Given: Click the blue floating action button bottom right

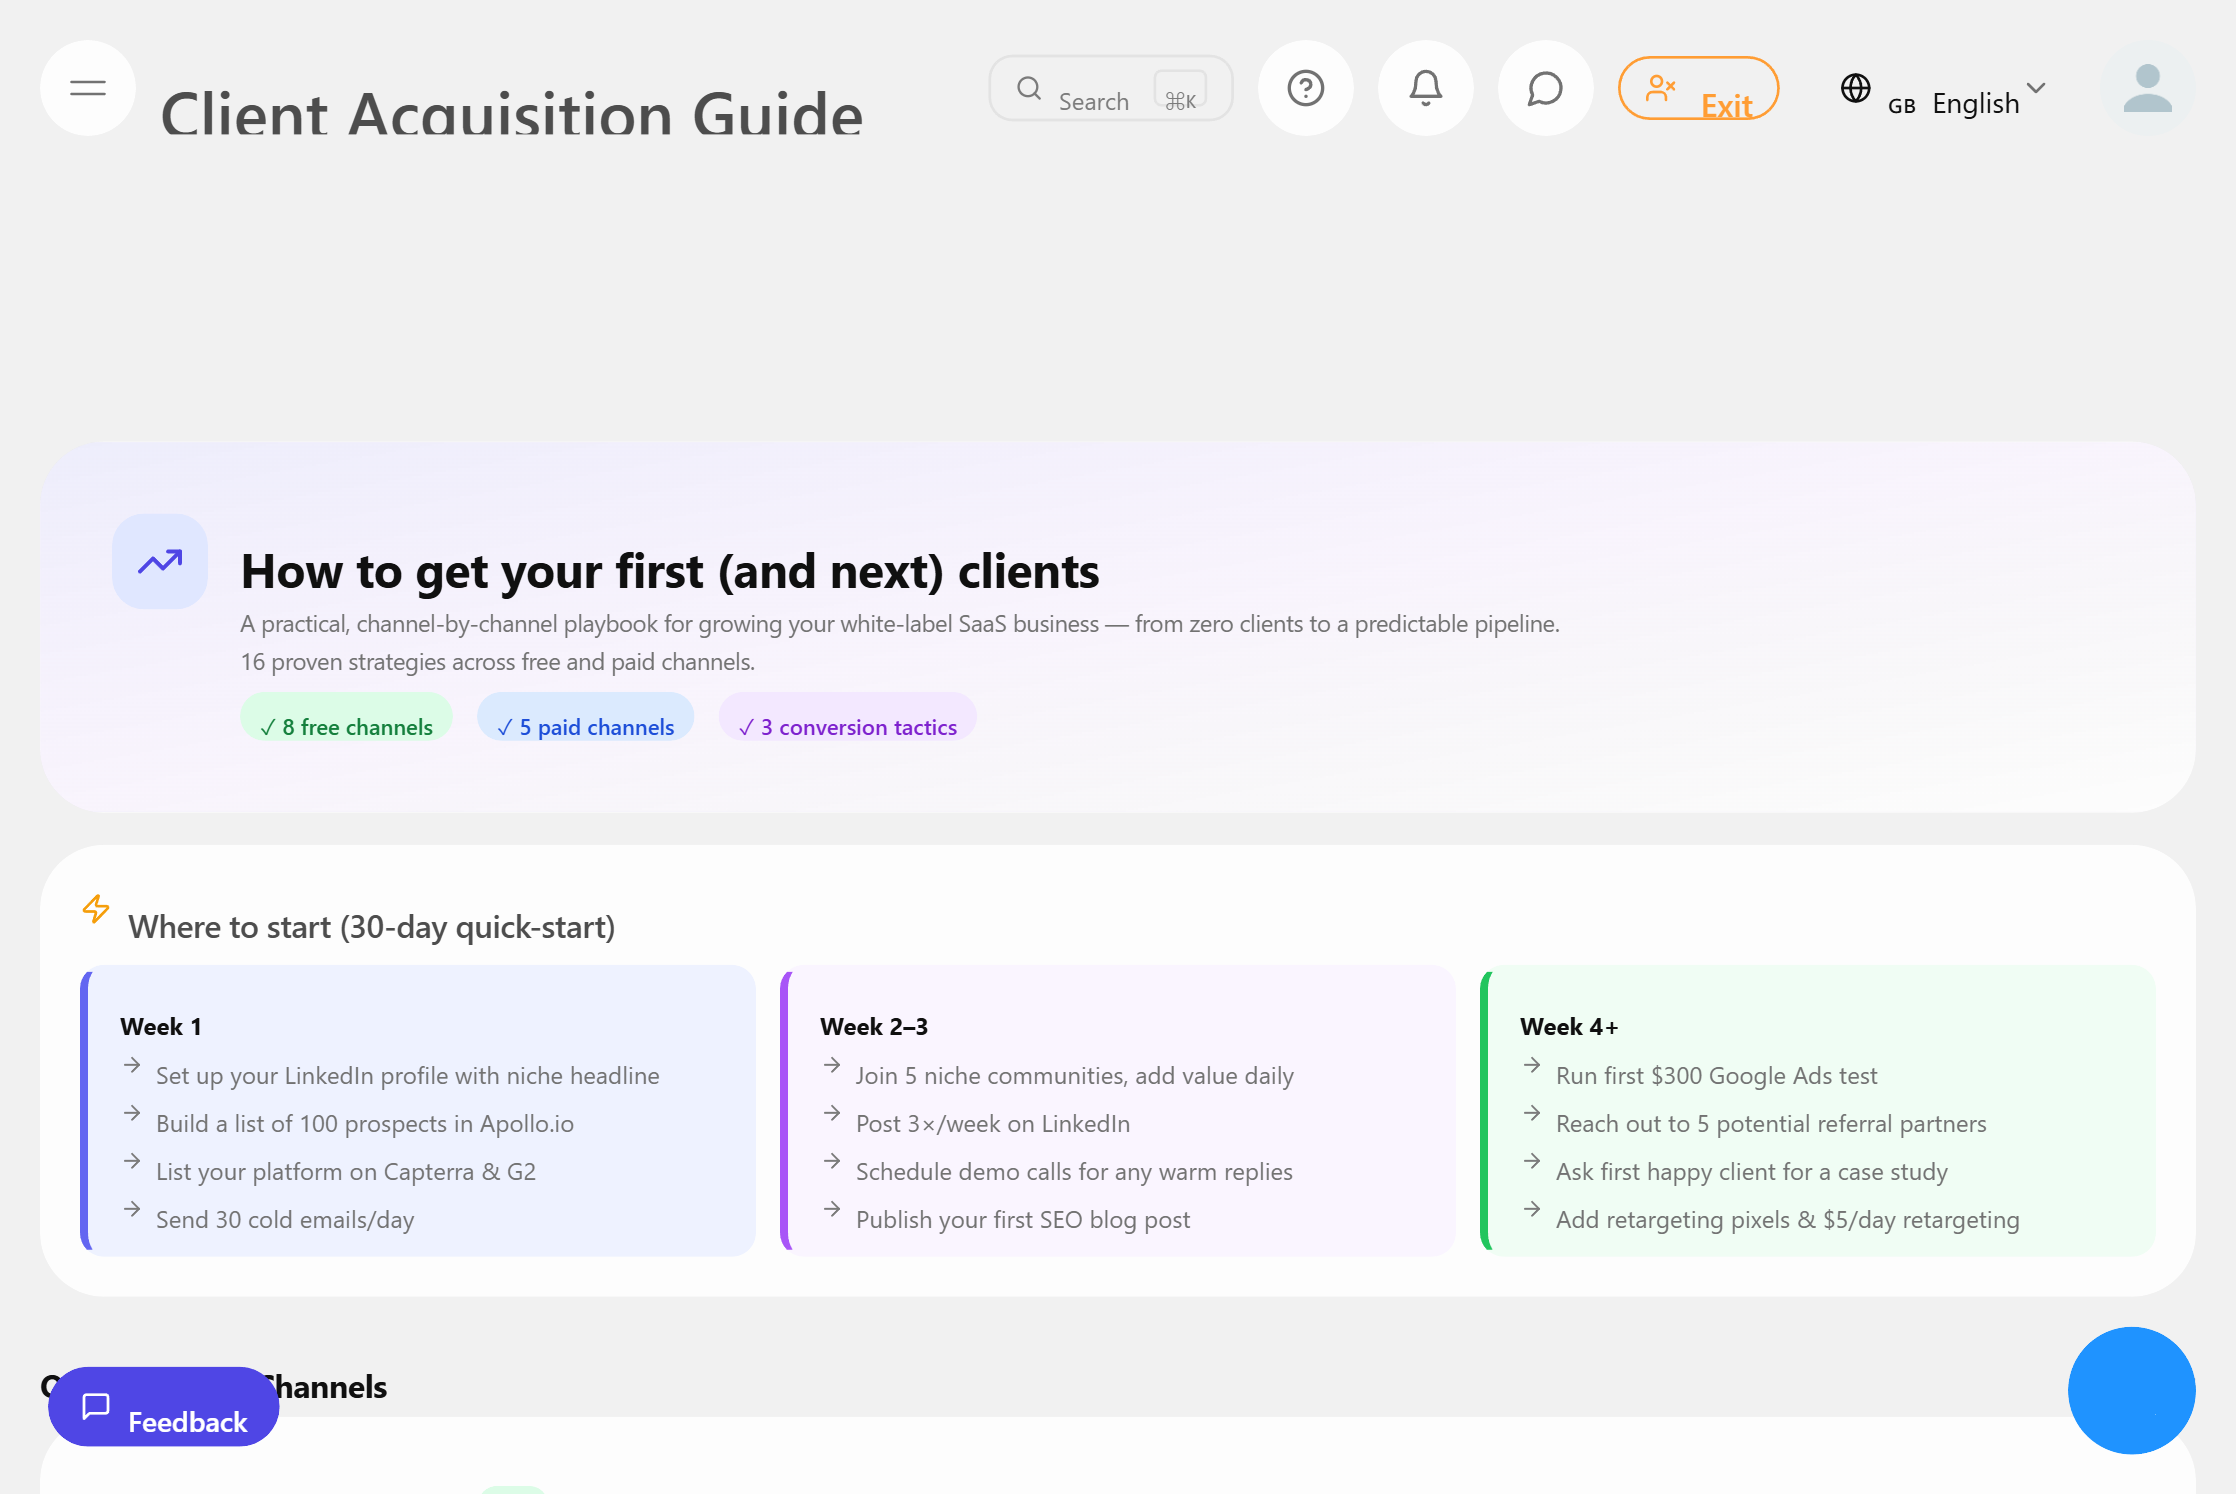Looking at the screenshot, I should click(2131, 1390).
